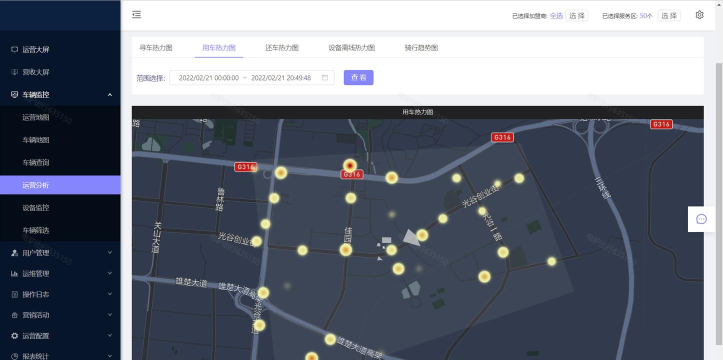Collapse the 车辆监控 submenu chevron
The height and width of the screenshot is (360, 723).
point(110,94)
